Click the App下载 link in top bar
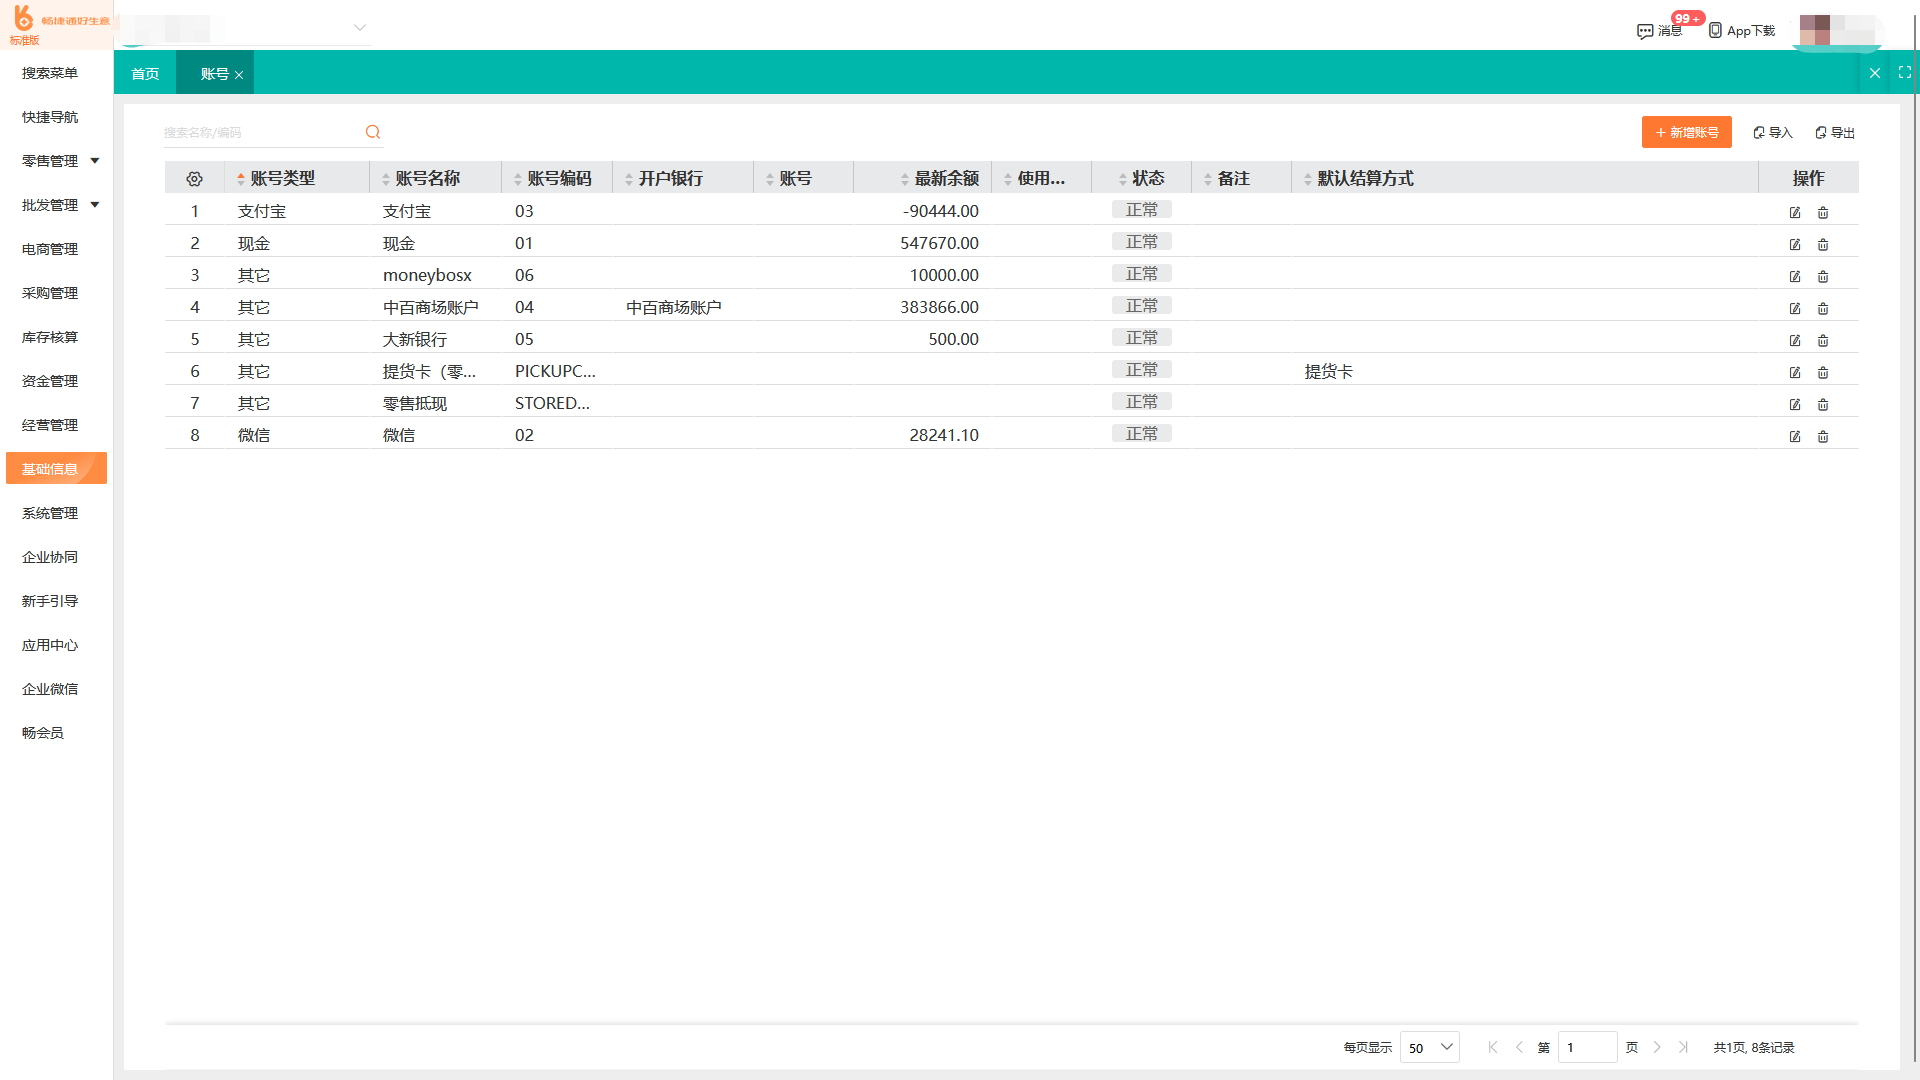 point(1743,29)
